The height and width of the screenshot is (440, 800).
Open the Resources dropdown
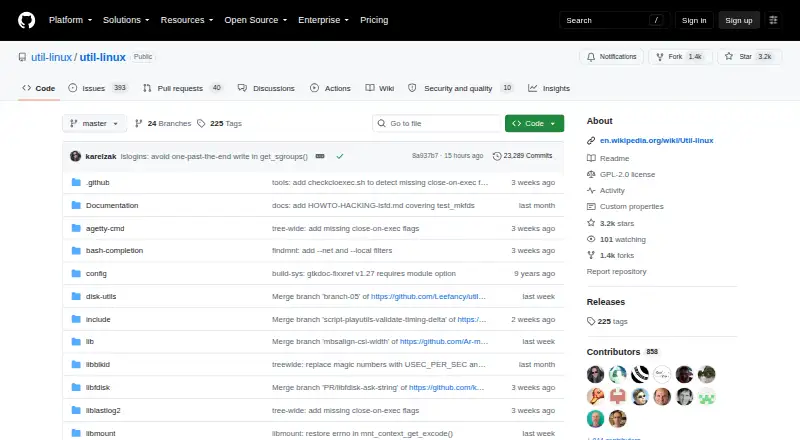pos(187,20)
